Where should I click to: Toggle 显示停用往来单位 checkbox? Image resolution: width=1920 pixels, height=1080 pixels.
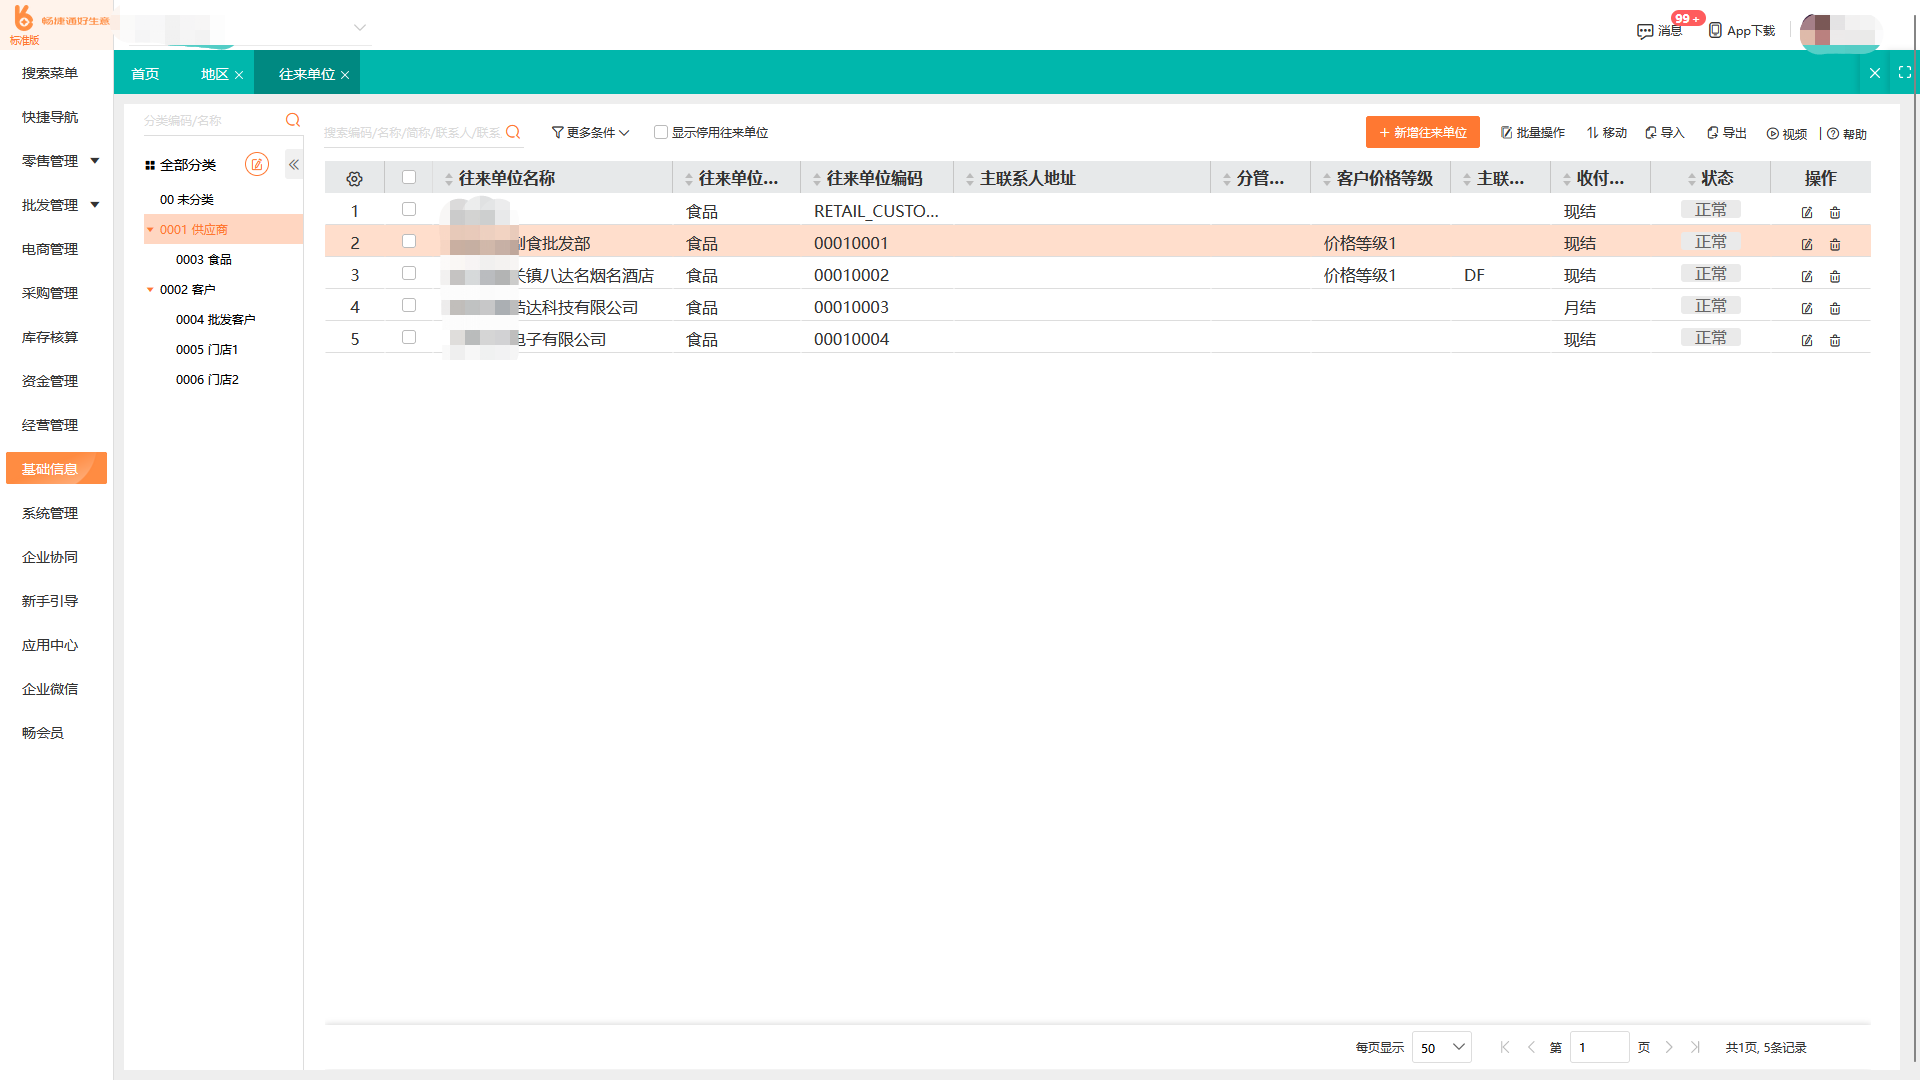click(x=665, y=132)
